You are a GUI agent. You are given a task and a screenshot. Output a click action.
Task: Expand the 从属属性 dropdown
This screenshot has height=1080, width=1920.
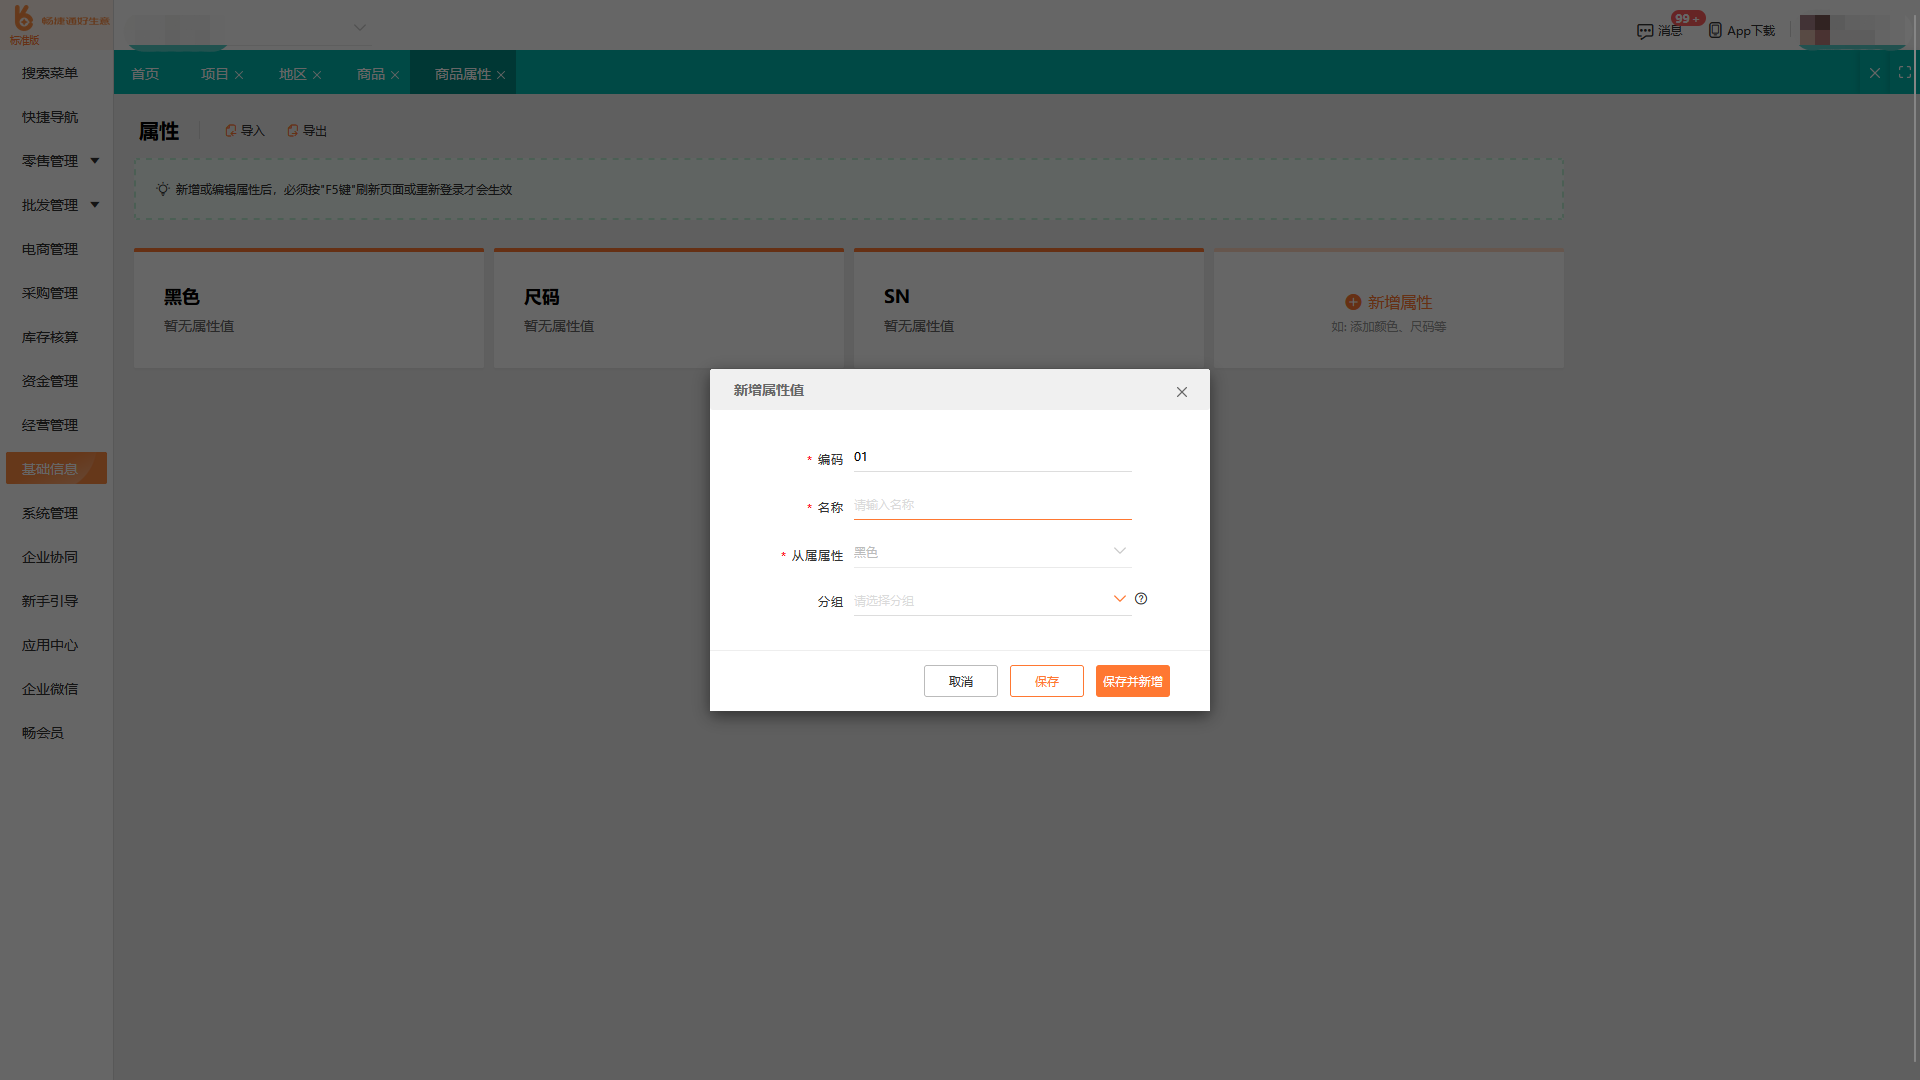[1120, 551]
